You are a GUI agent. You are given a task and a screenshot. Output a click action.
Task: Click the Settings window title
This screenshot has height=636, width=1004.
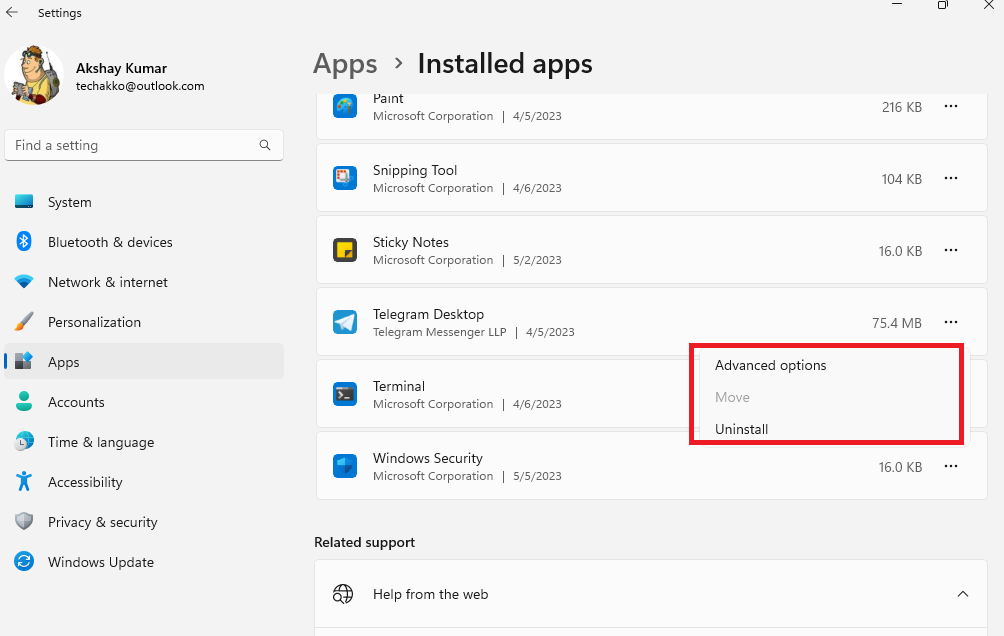tap(60, 13)
